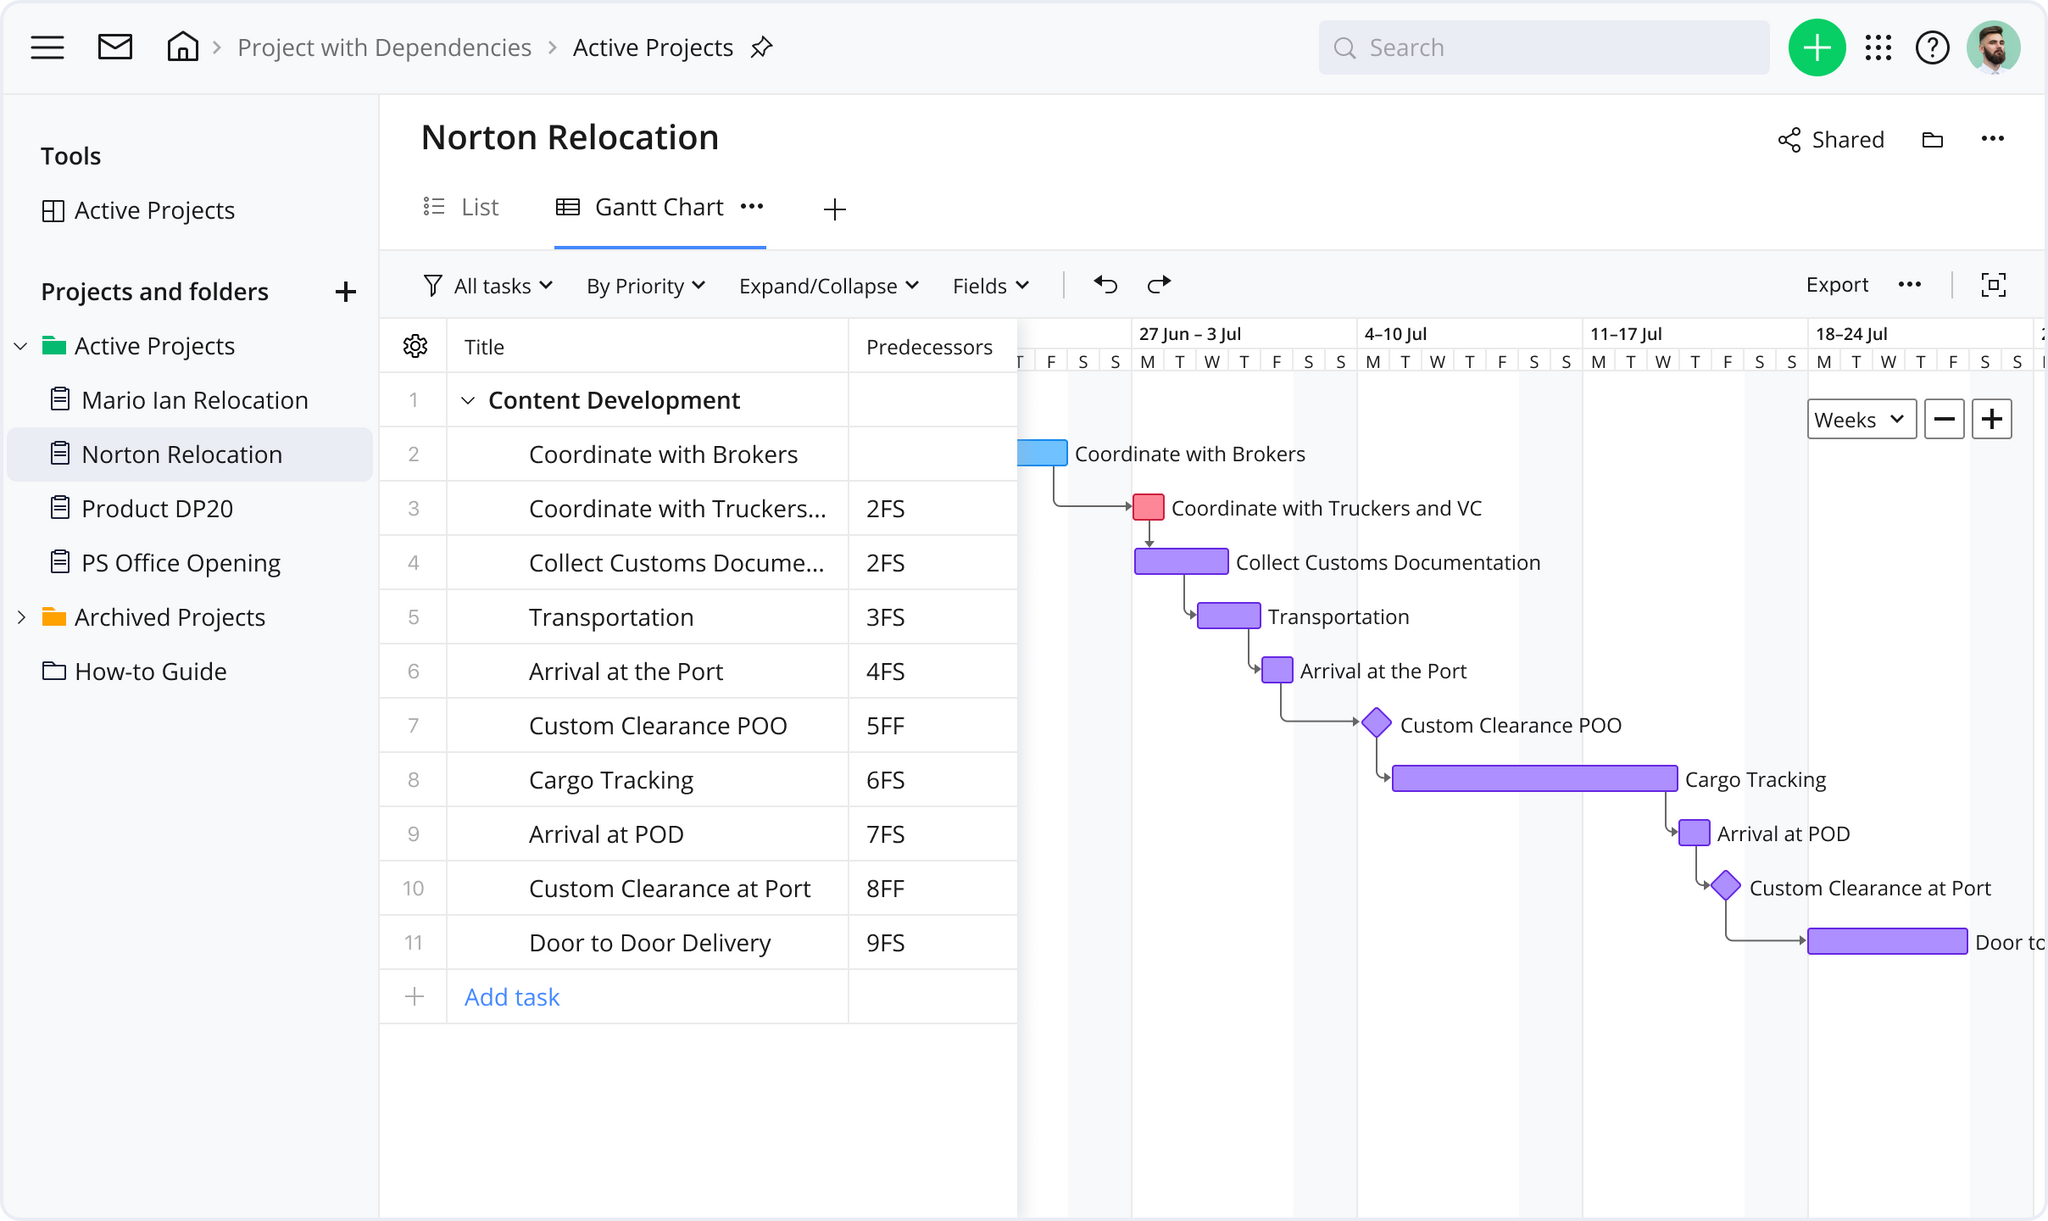Click the Weeks zoom level dropdown
Viewport: 2048px width, 1221px height.
(1862, 420)
